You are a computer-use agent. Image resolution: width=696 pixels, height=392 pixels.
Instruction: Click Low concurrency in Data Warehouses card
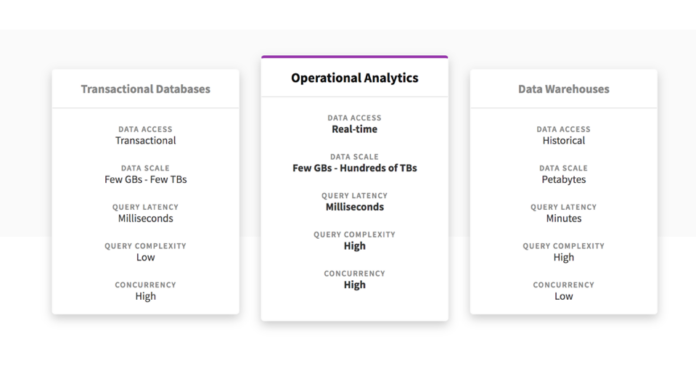coord(563,297)
